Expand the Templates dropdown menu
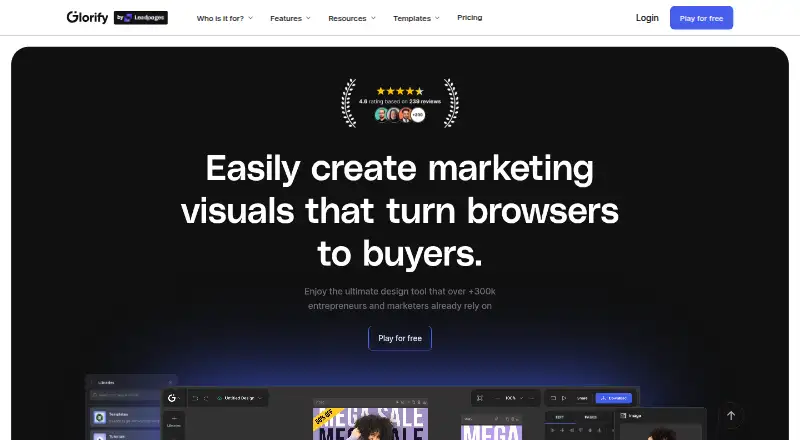This screenshot has width=800, height=440. click(x=416, y=18)
